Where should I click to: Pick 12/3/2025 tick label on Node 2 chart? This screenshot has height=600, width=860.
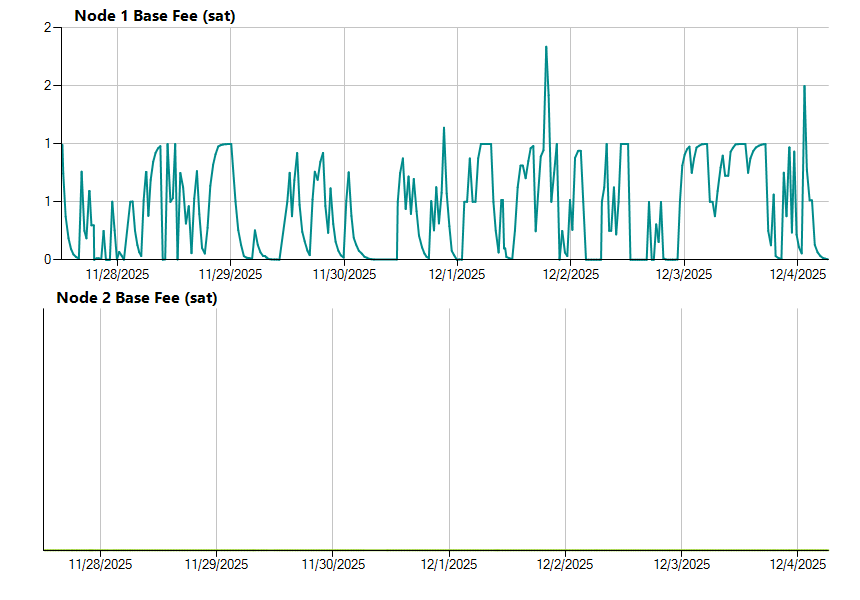[681, 564]
